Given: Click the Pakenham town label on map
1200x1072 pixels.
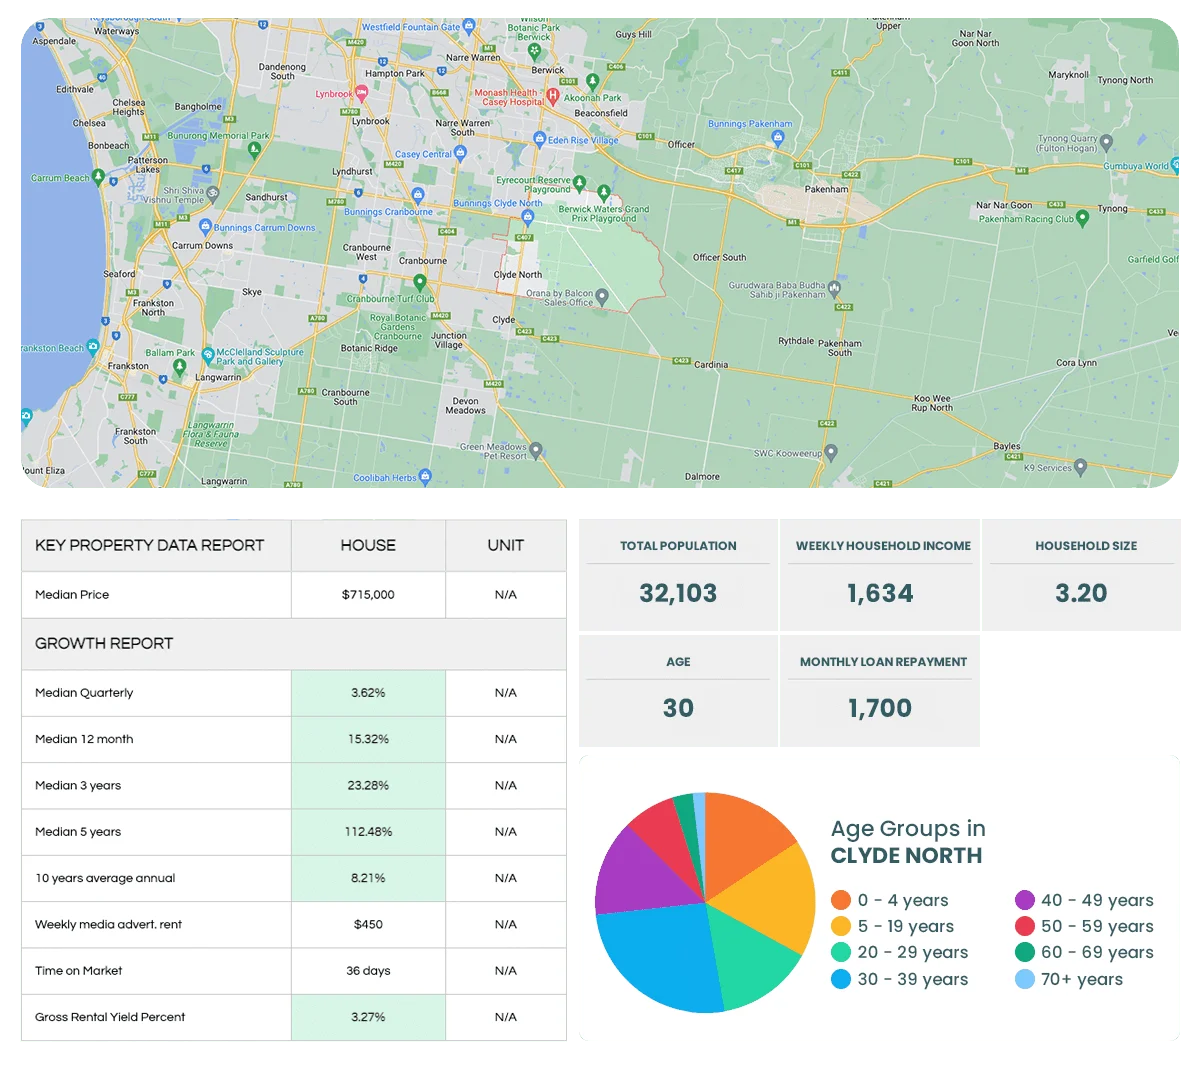Looking at the screenshot, I should [826, 189].
